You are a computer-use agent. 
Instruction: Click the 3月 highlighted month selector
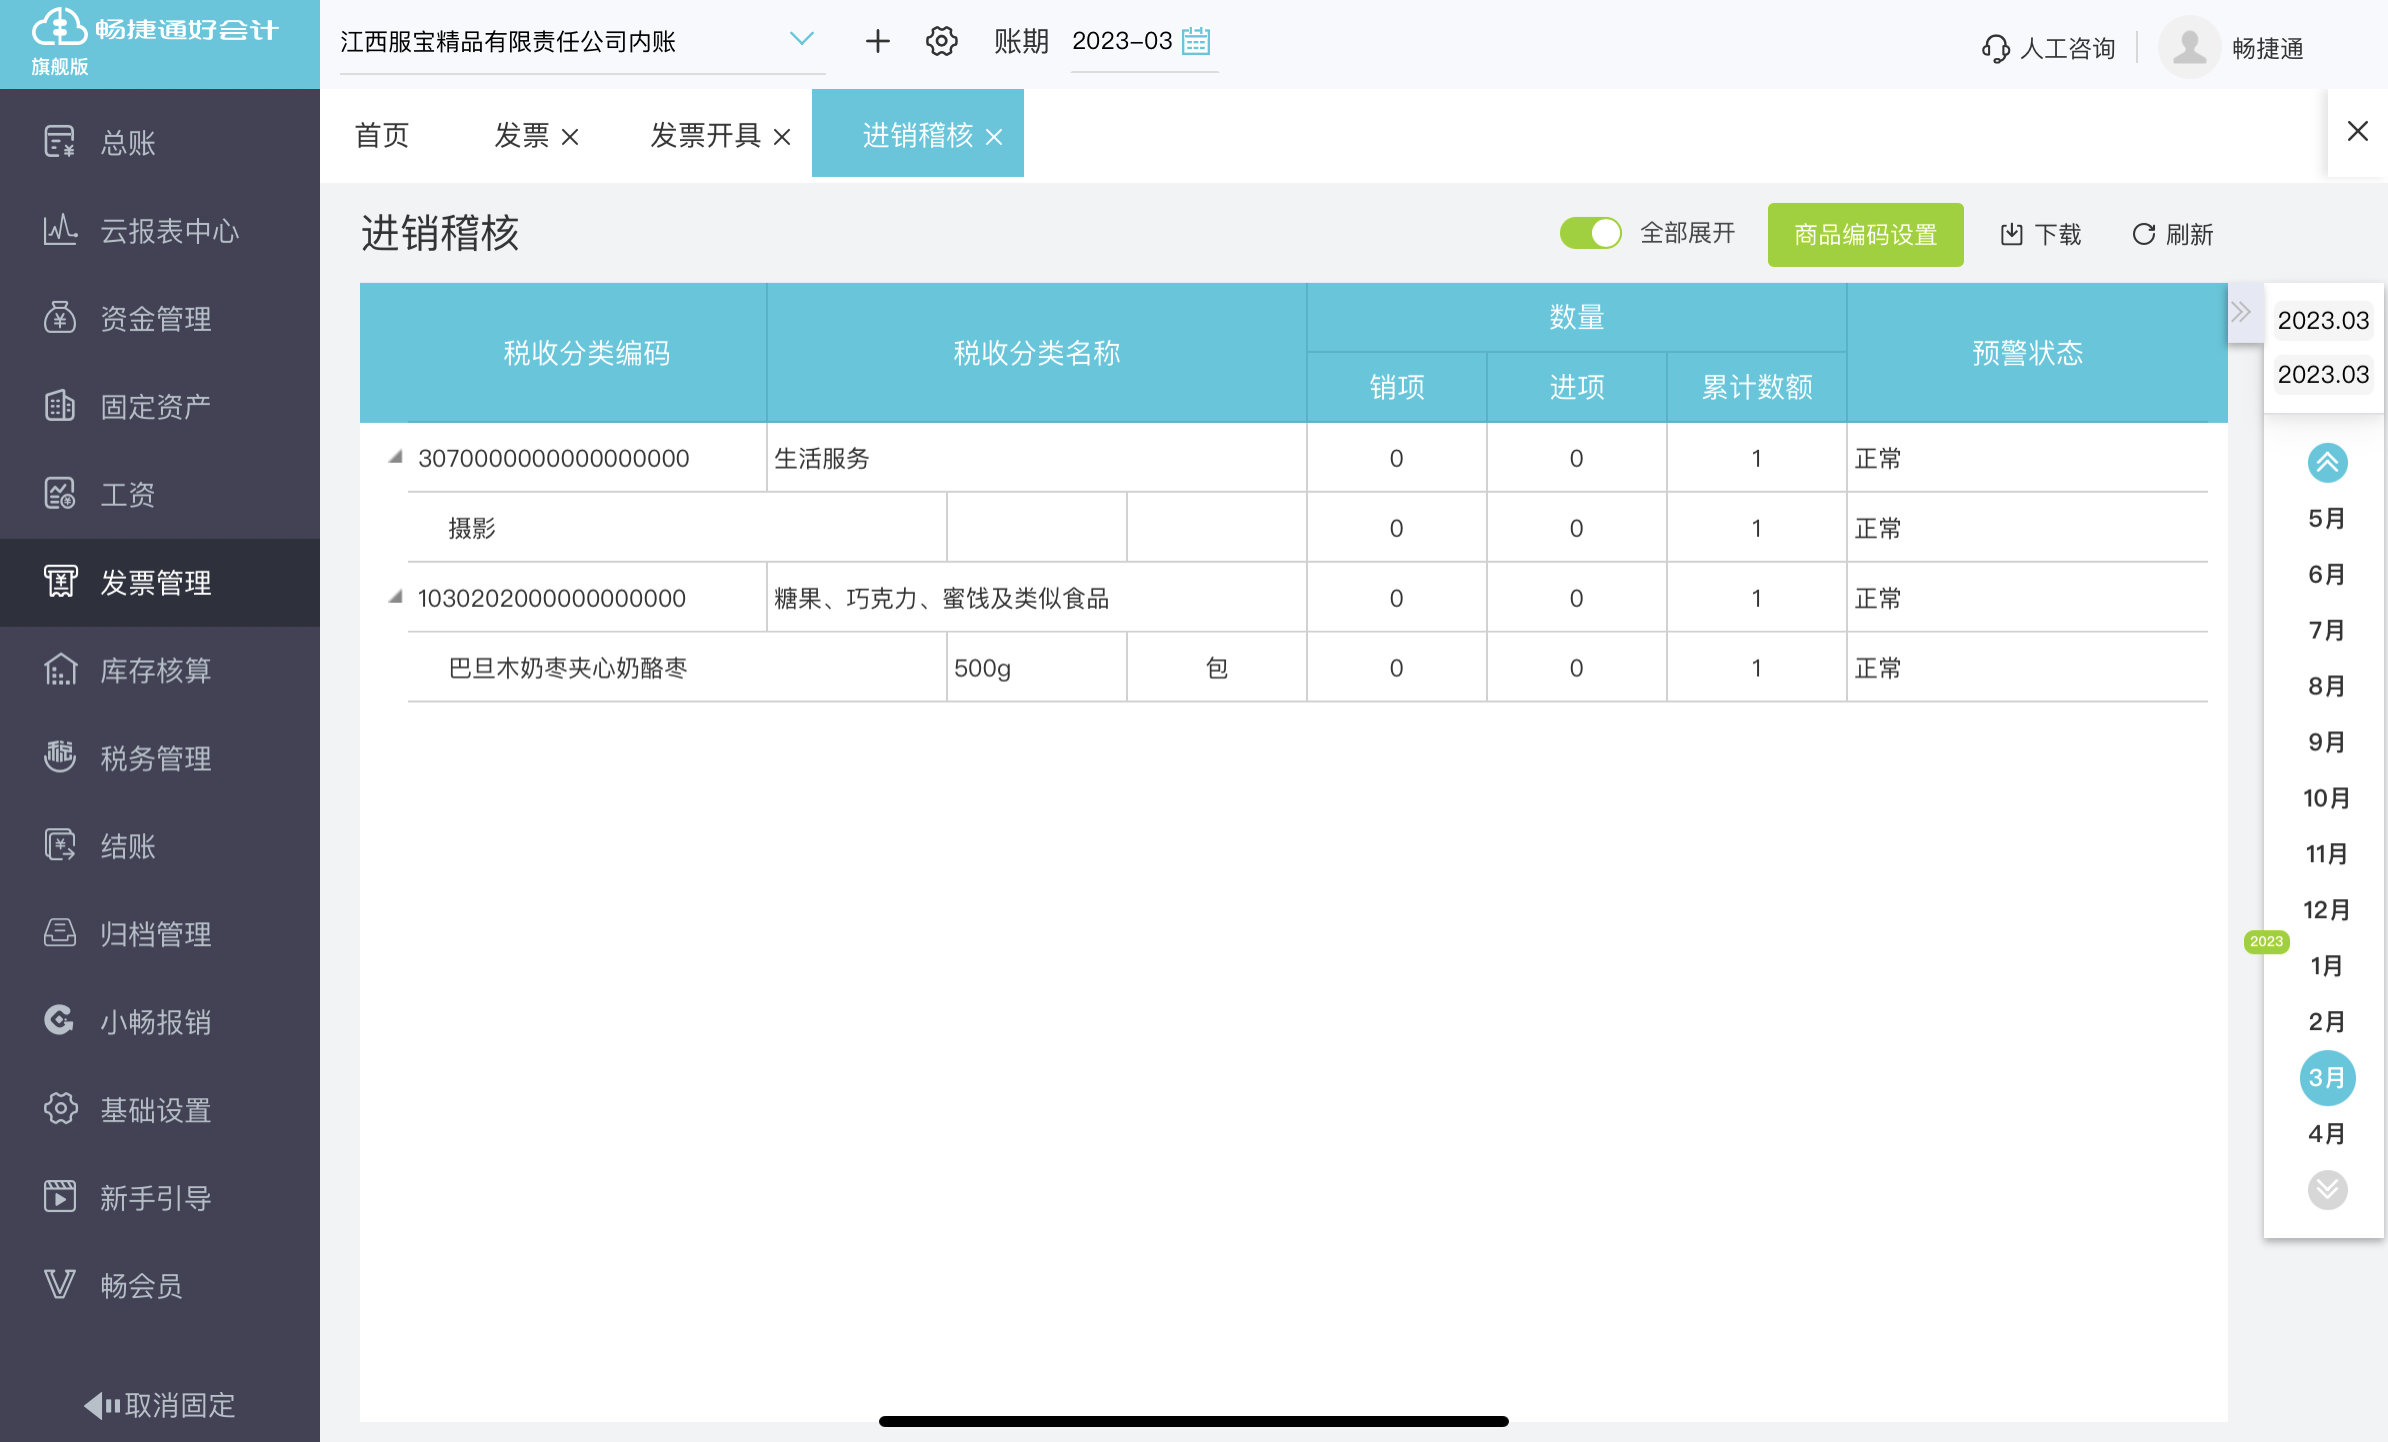pyautogui.click(x=2323, y=1077)
